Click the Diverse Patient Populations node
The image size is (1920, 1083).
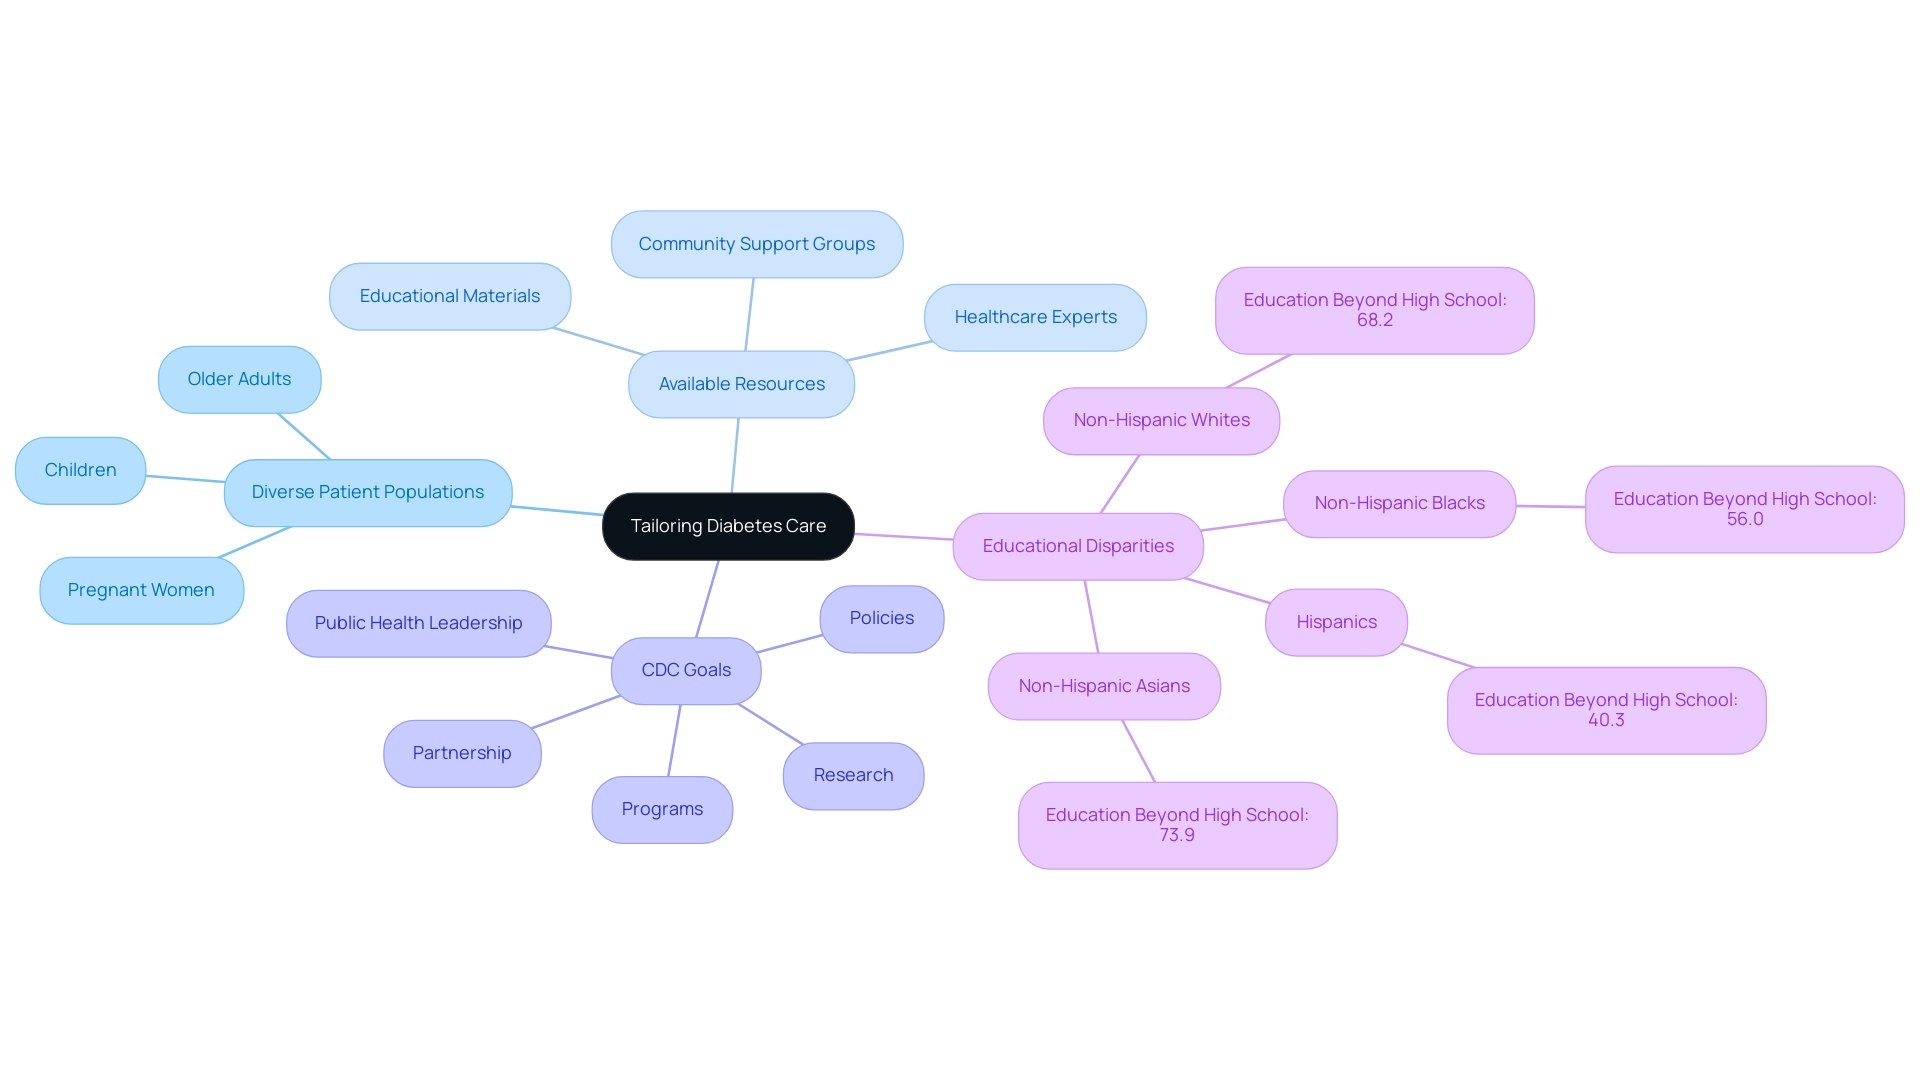365,491
